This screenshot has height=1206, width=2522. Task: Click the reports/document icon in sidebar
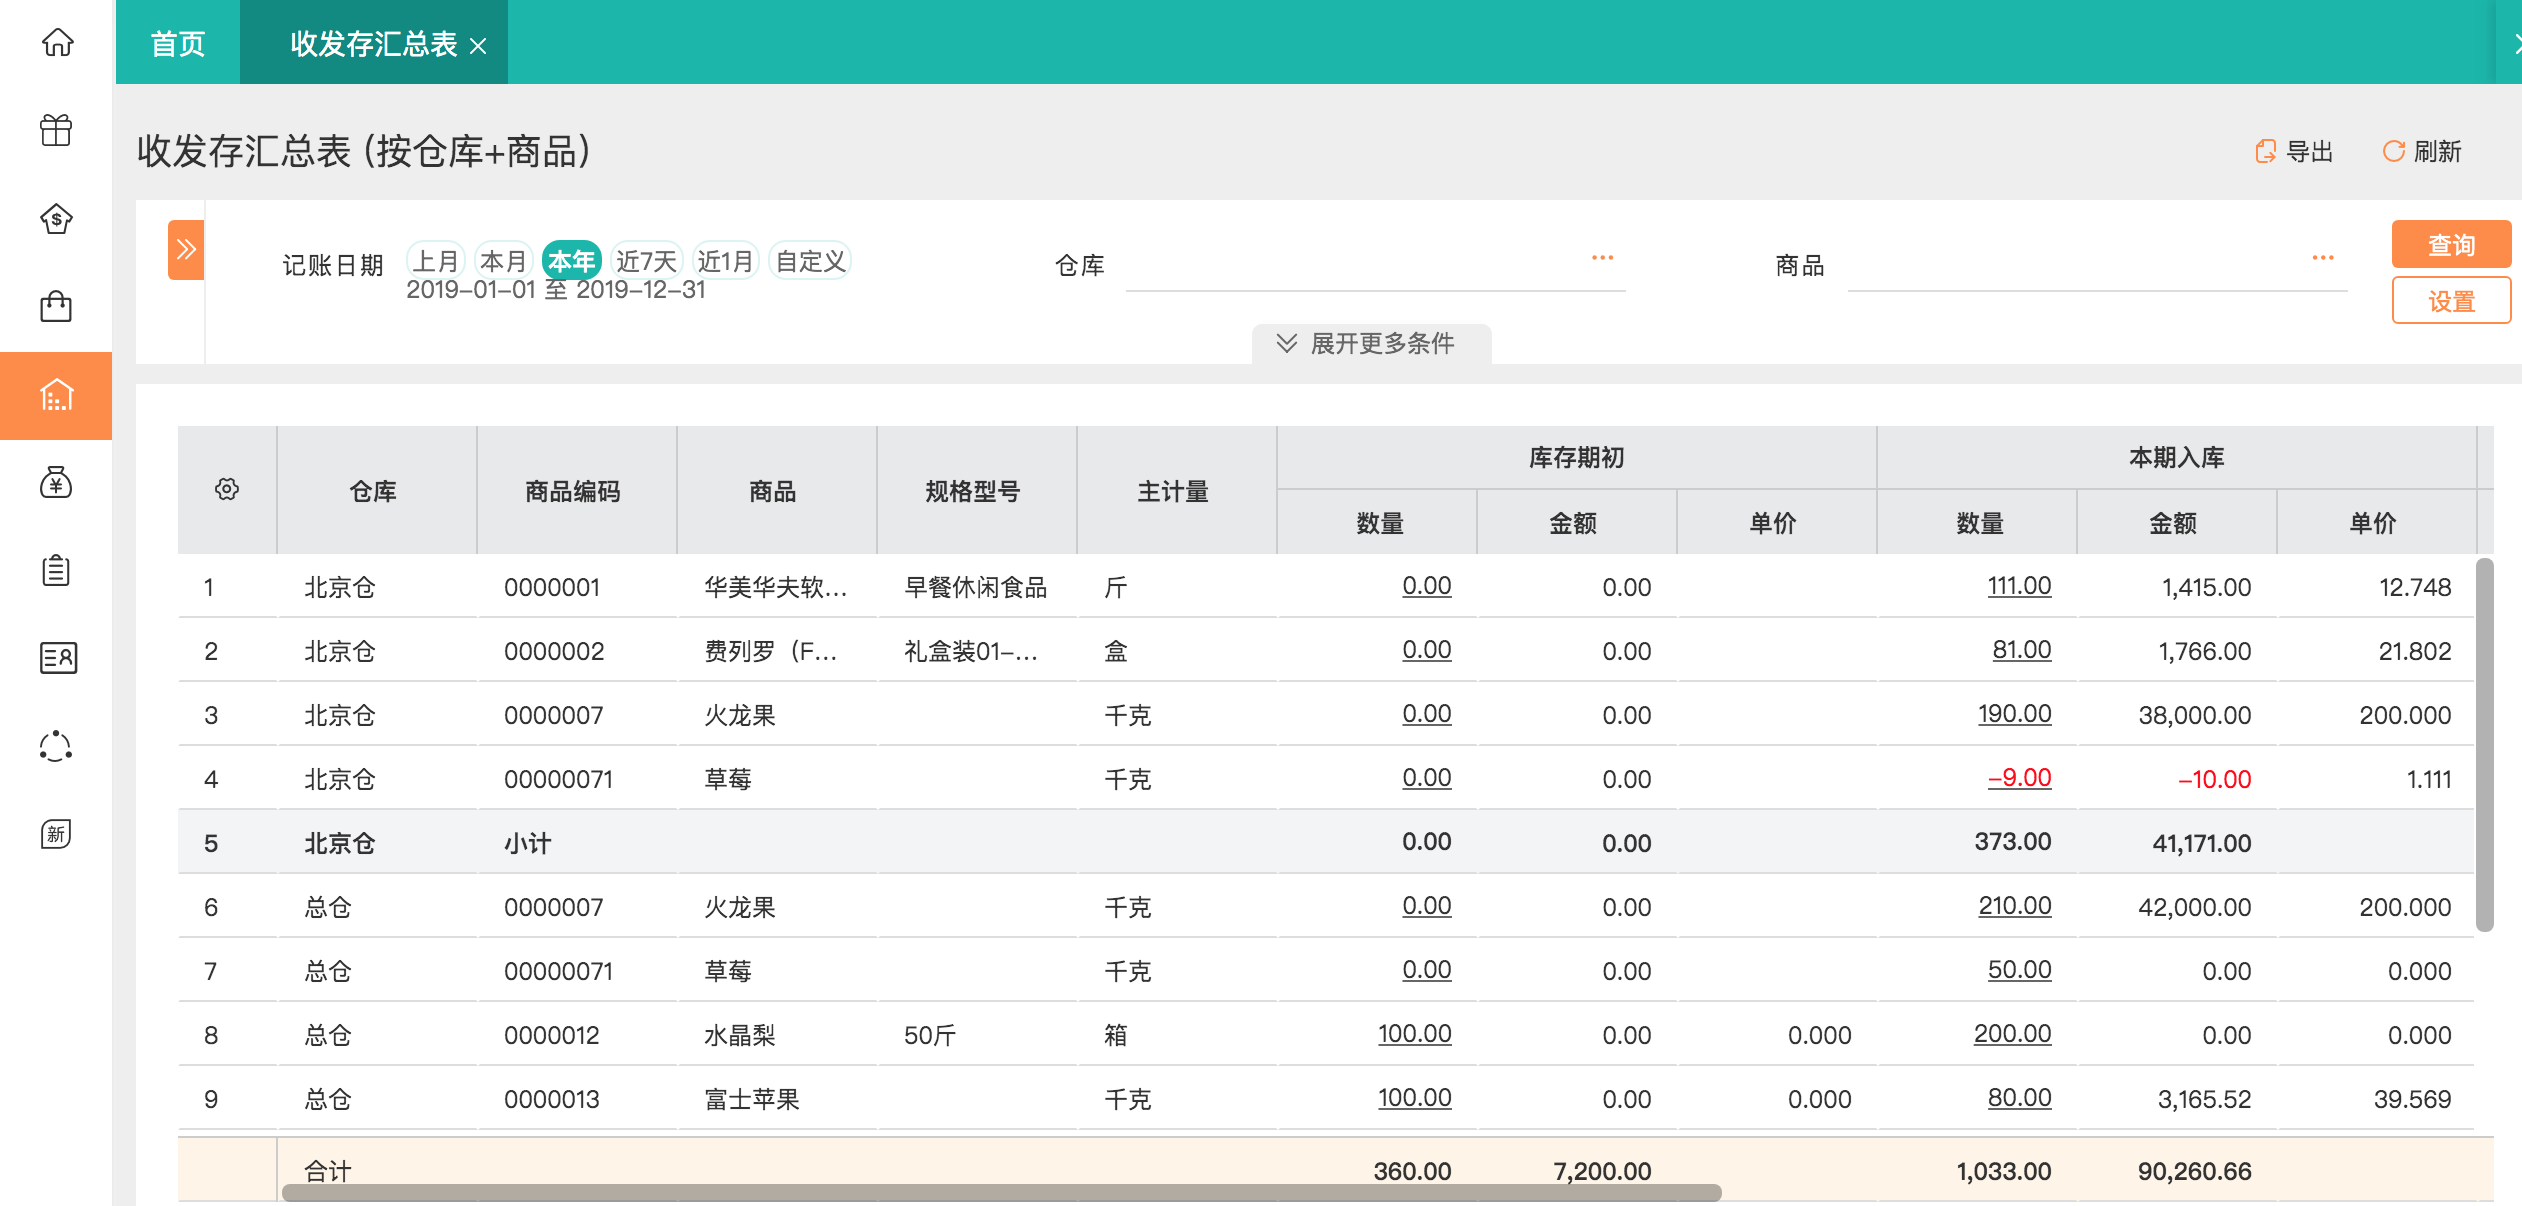tap(56, 571)
